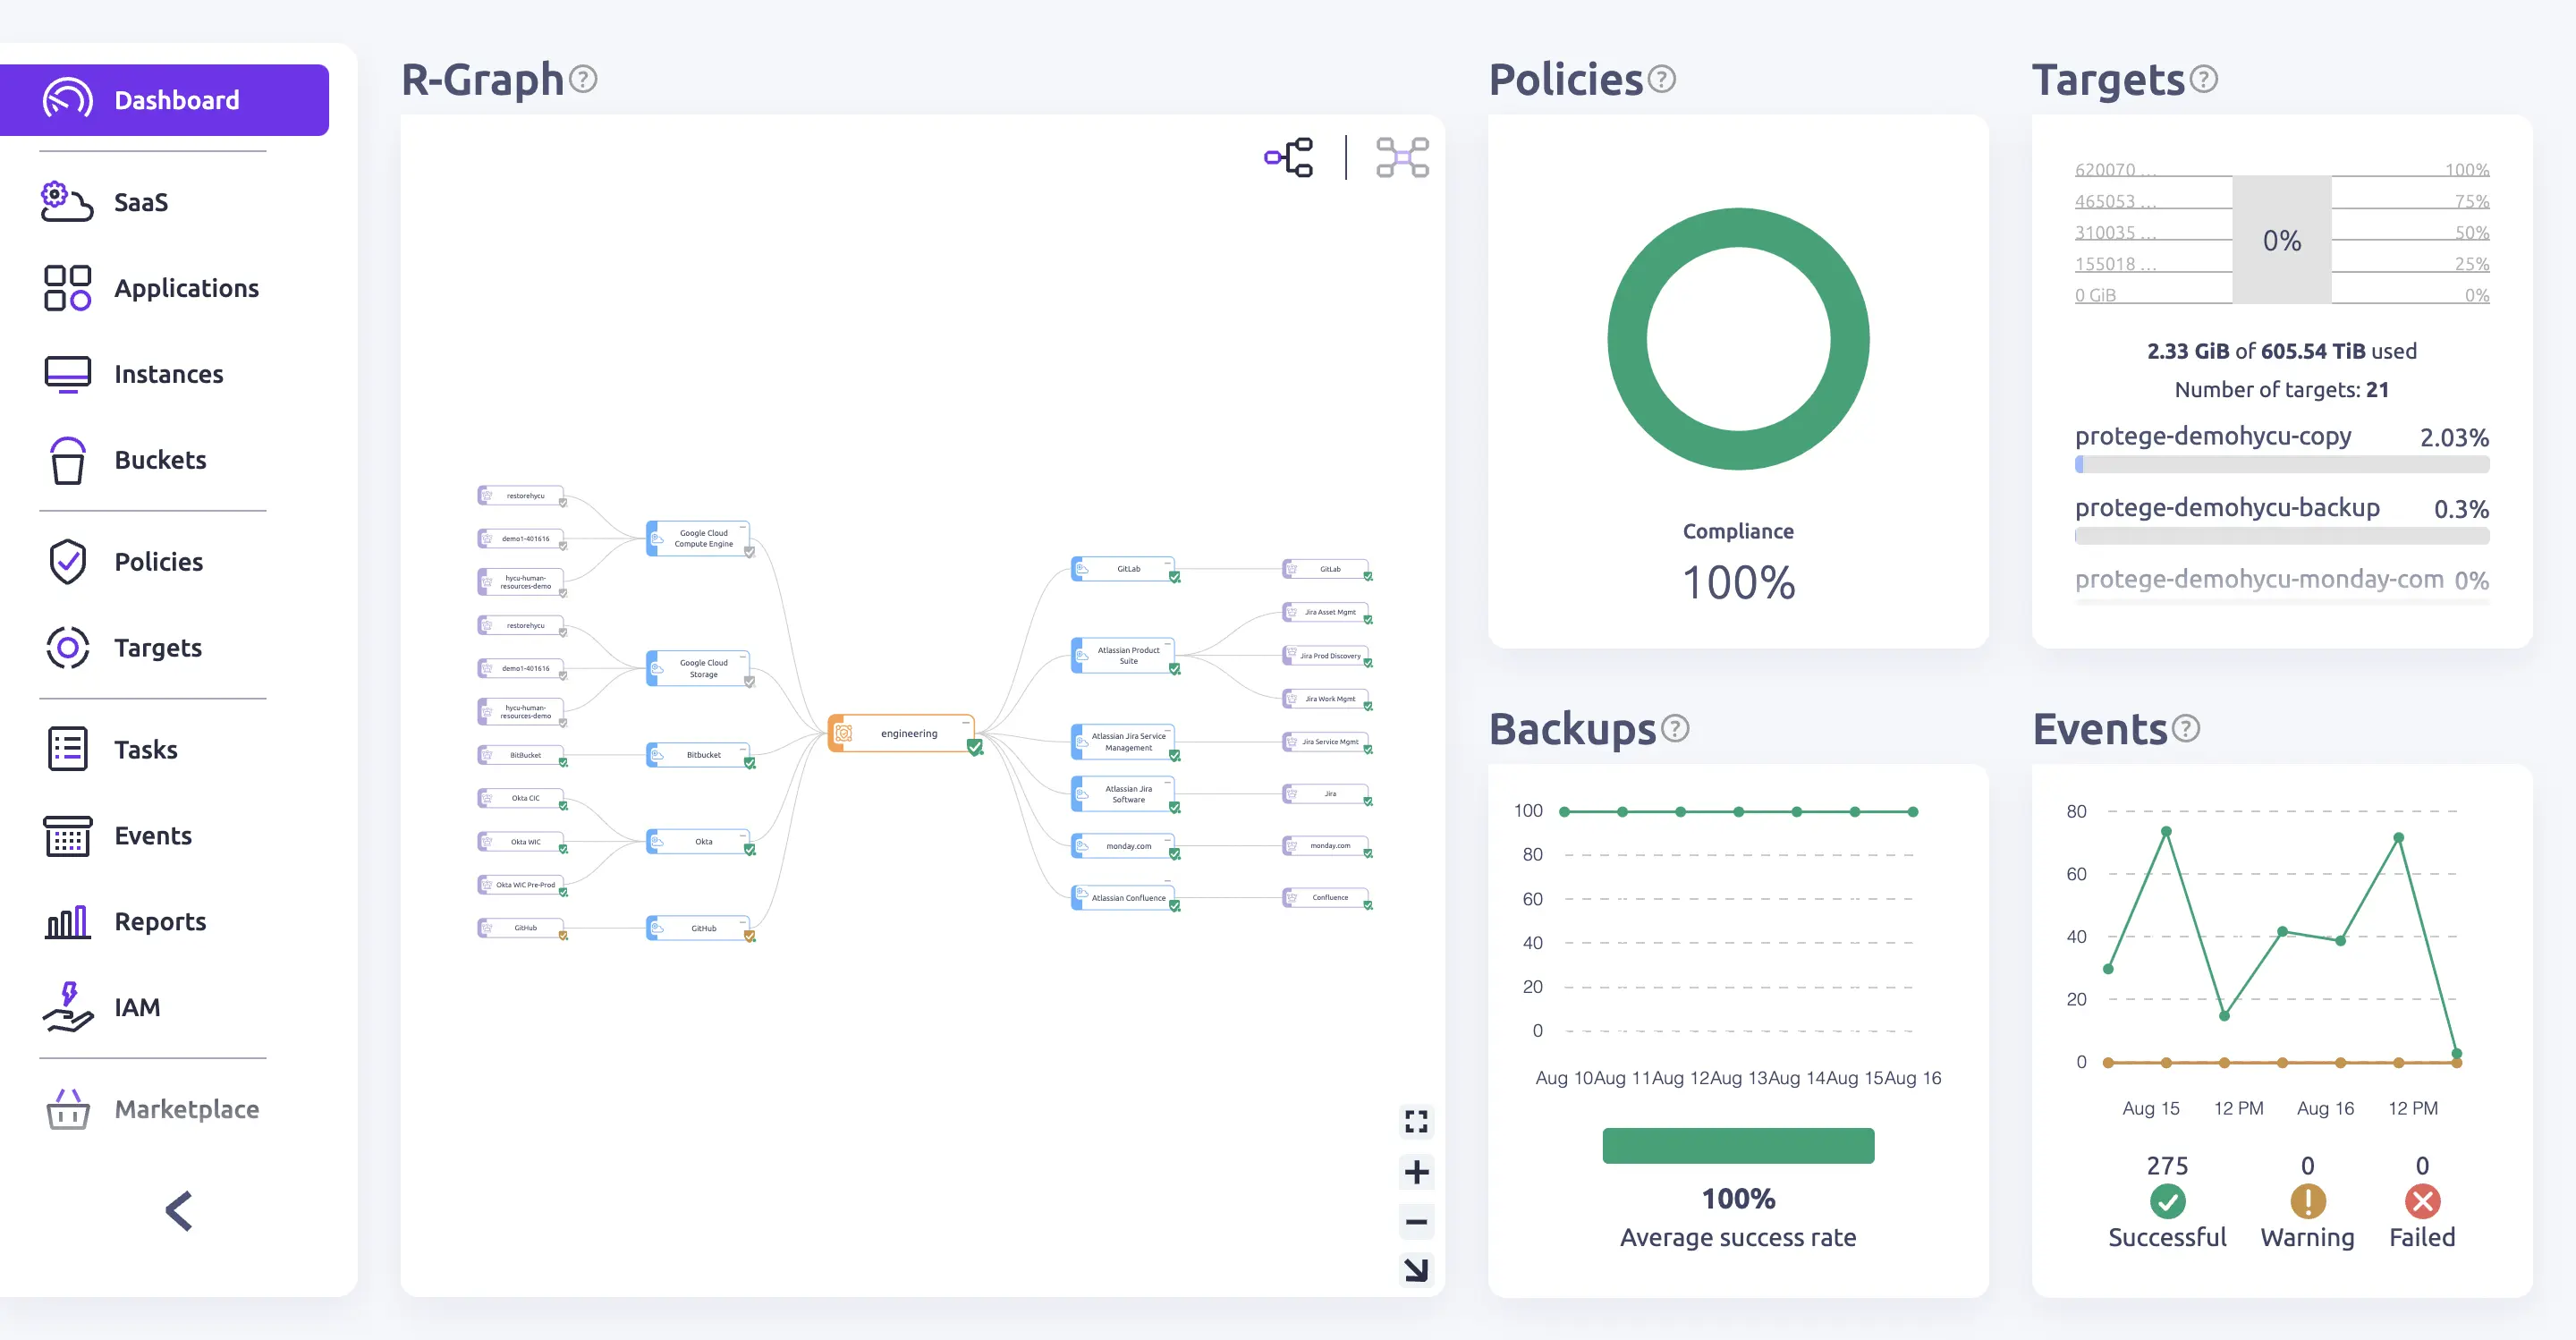Expand R-Graph to fullscreen view
Screen dimensions: 2576x1340
1414,1122
